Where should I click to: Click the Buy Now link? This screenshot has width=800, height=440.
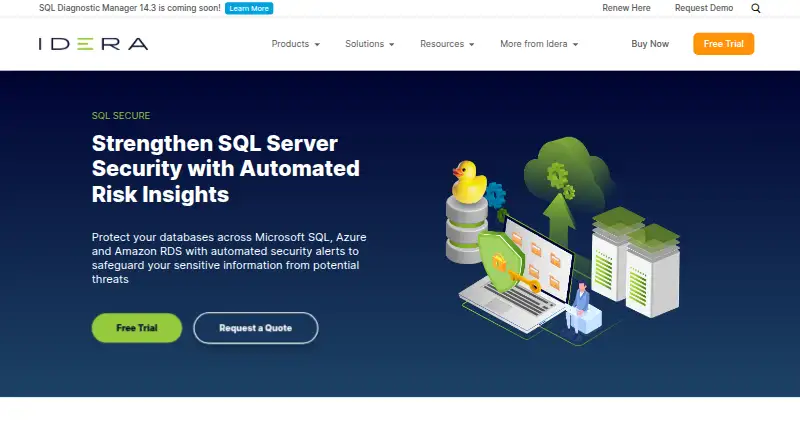[x=649, y=44]
